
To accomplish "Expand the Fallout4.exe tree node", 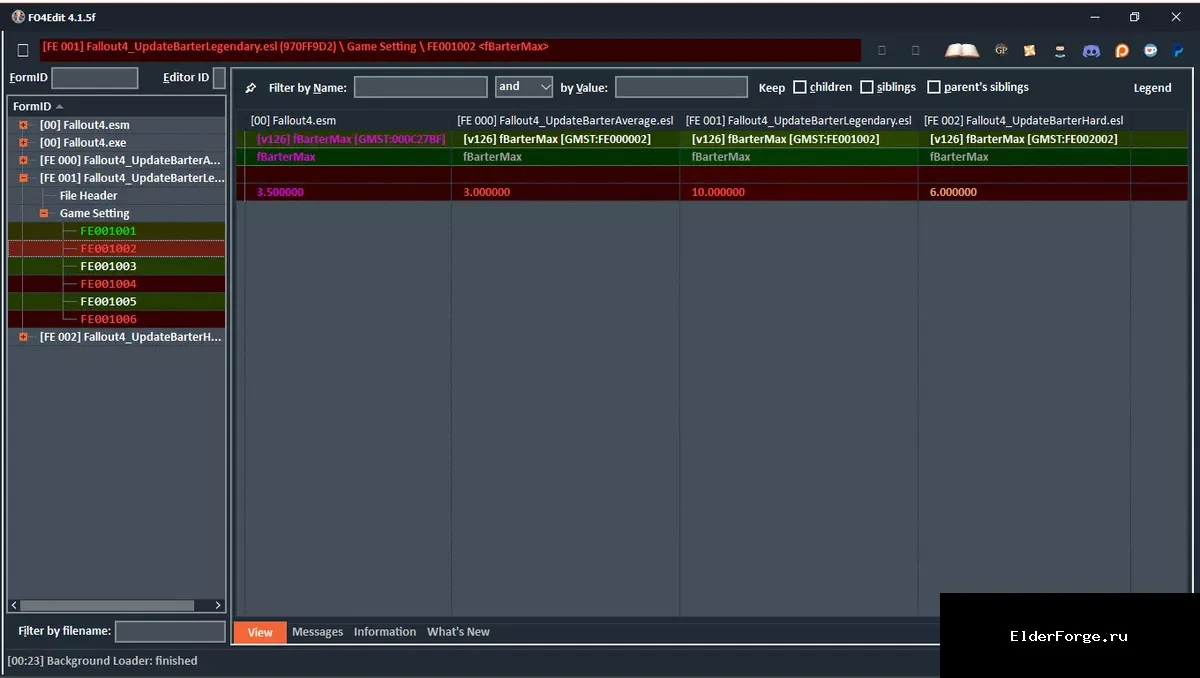I will pyautogui.click(x=23, y=143).
